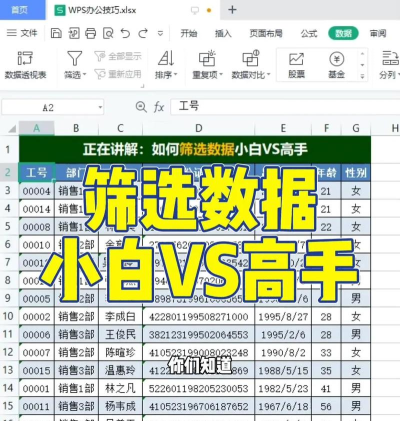
Task: Click the 性别 header cell
Action: (356, 173)
